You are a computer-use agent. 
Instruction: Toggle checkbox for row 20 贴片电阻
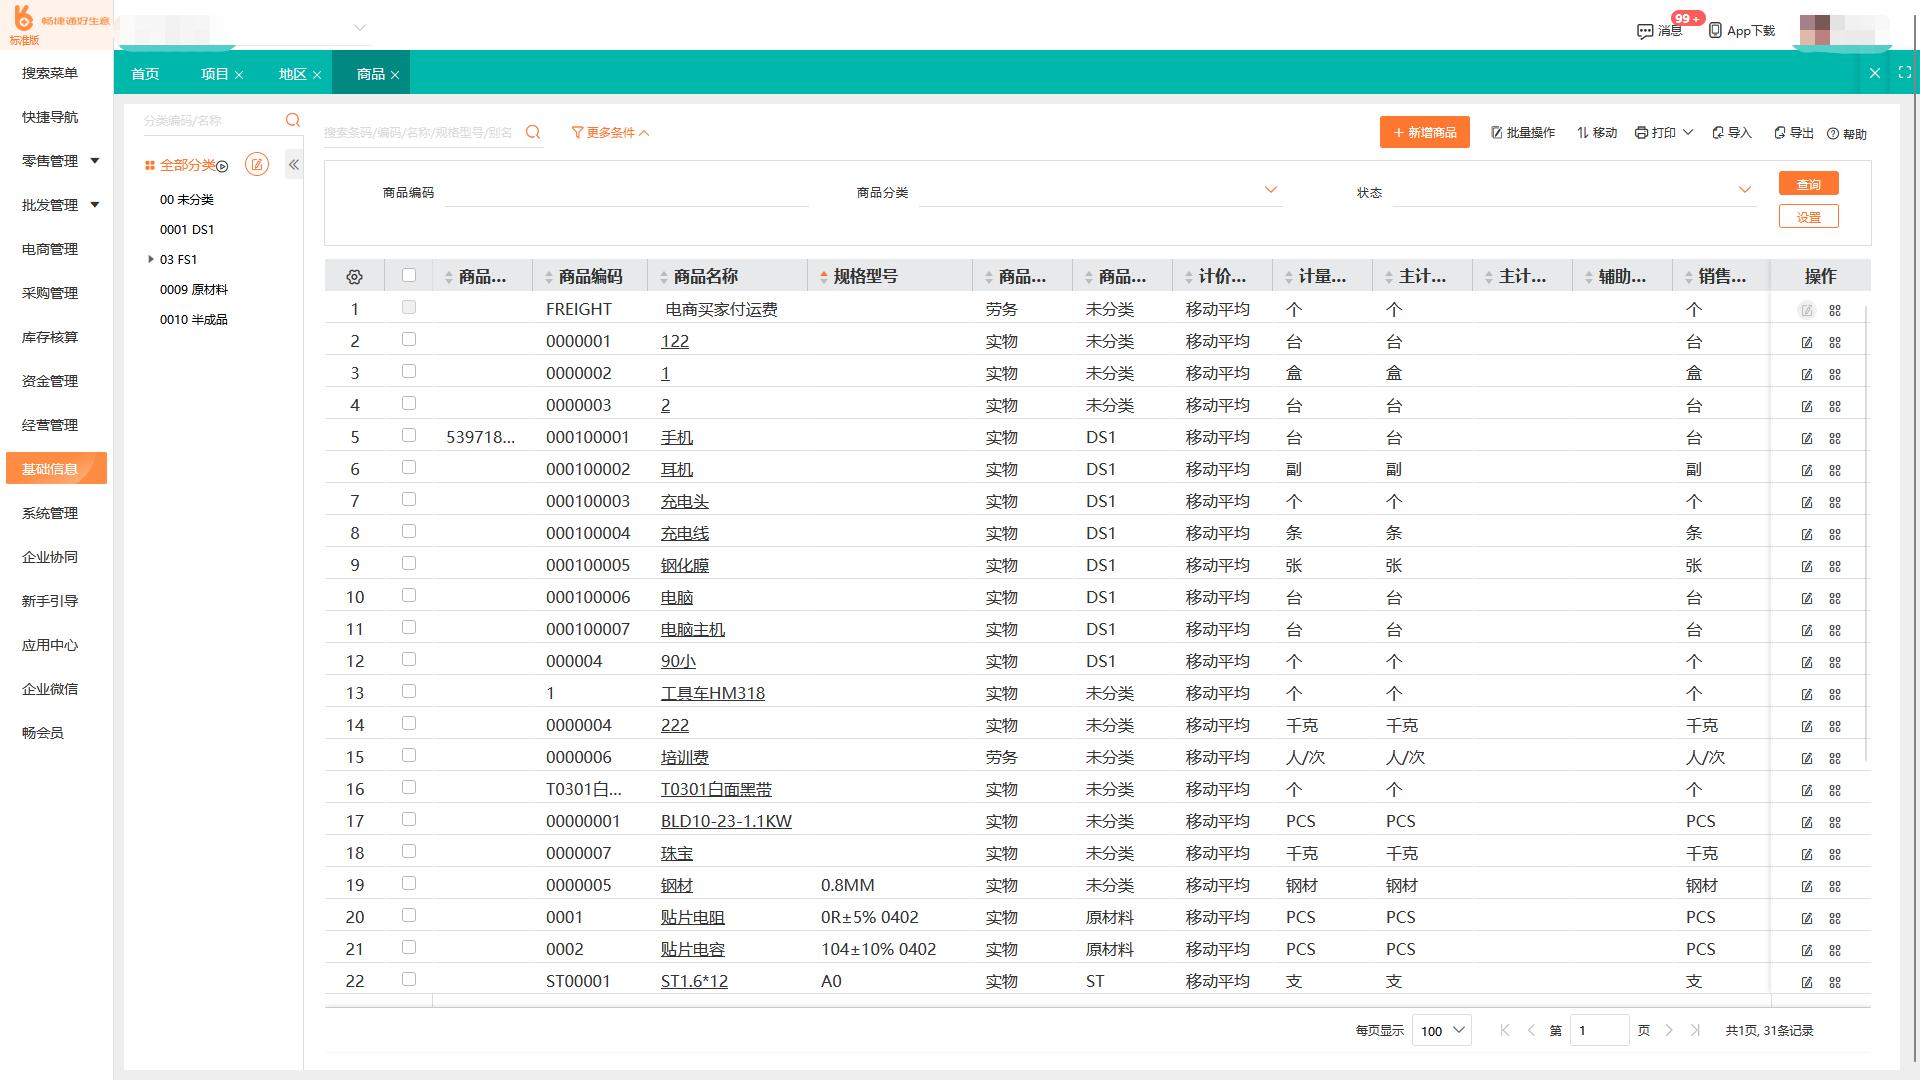(410, 916)
